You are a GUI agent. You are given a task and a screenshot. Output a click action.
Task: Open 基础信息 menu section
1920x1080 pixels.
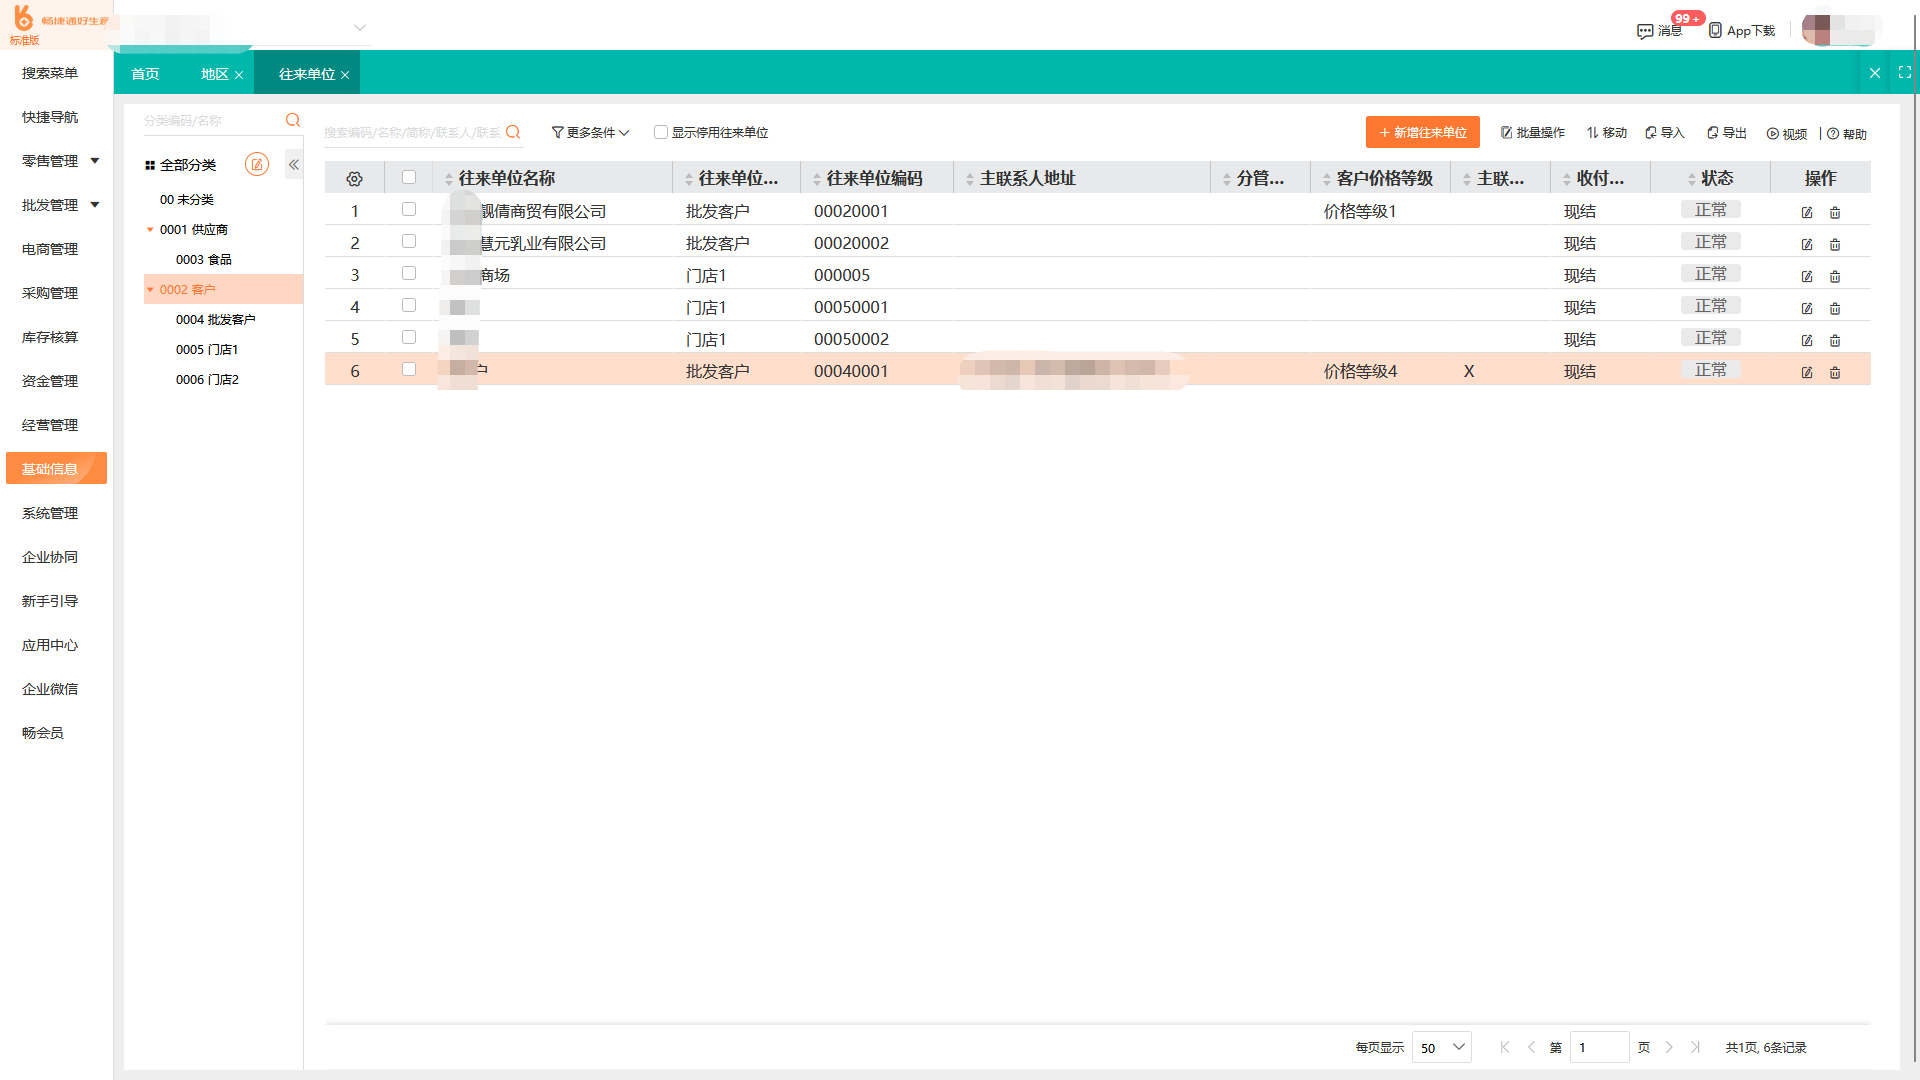[x=53, y=468]
